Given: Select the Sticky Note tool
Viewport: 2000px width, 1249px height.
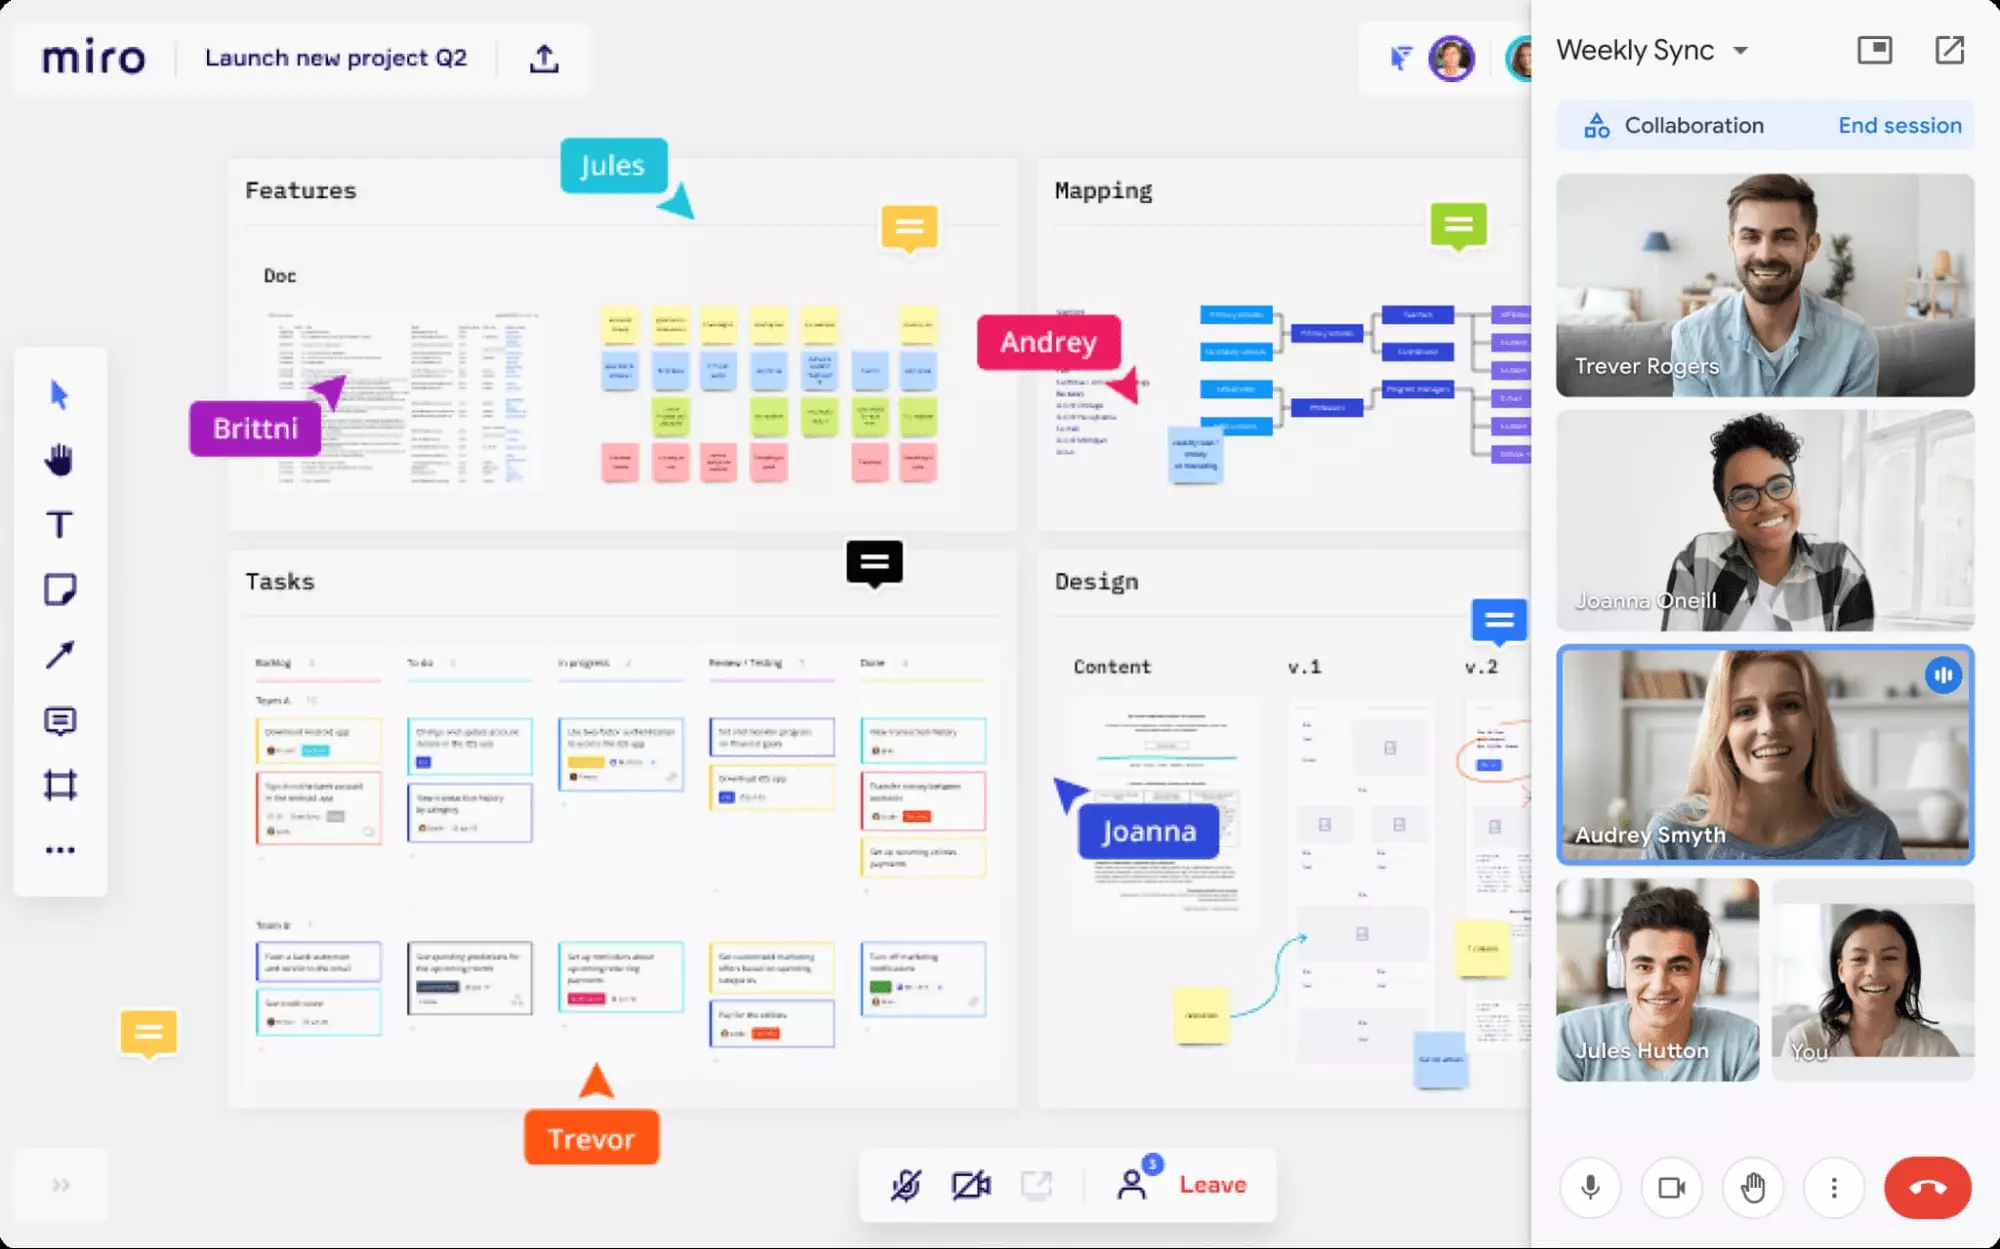Looking at the screenshot, I should pyautogui.click(x=59, y=590).
